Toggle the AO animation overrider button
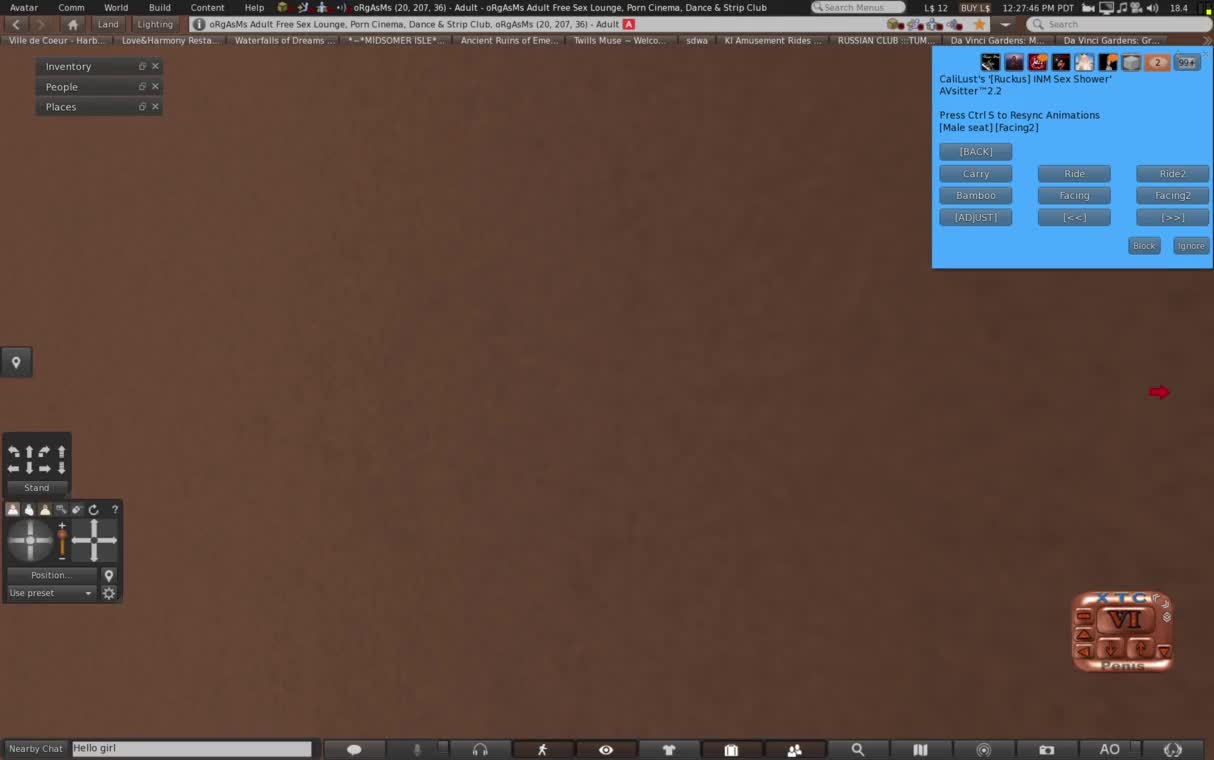This screenshot has width=1214, height=760. coord(1109,749)
